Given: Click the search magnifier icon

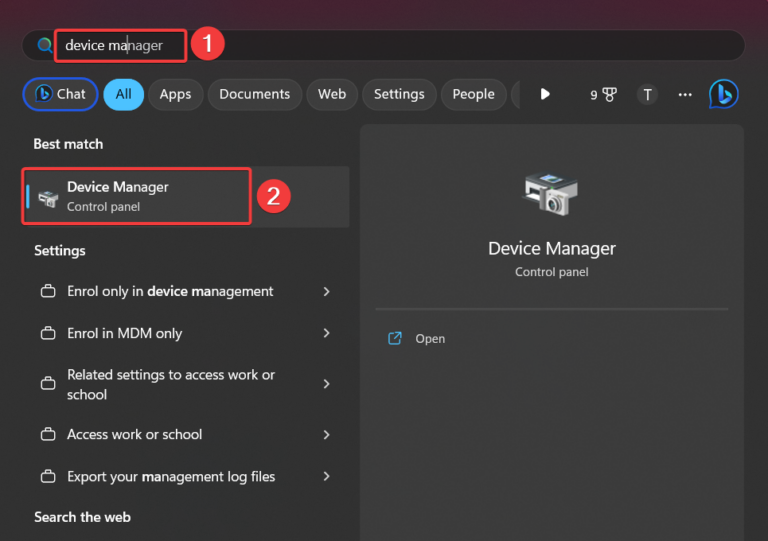Looking at the screenshot, I should pos(45,46).
